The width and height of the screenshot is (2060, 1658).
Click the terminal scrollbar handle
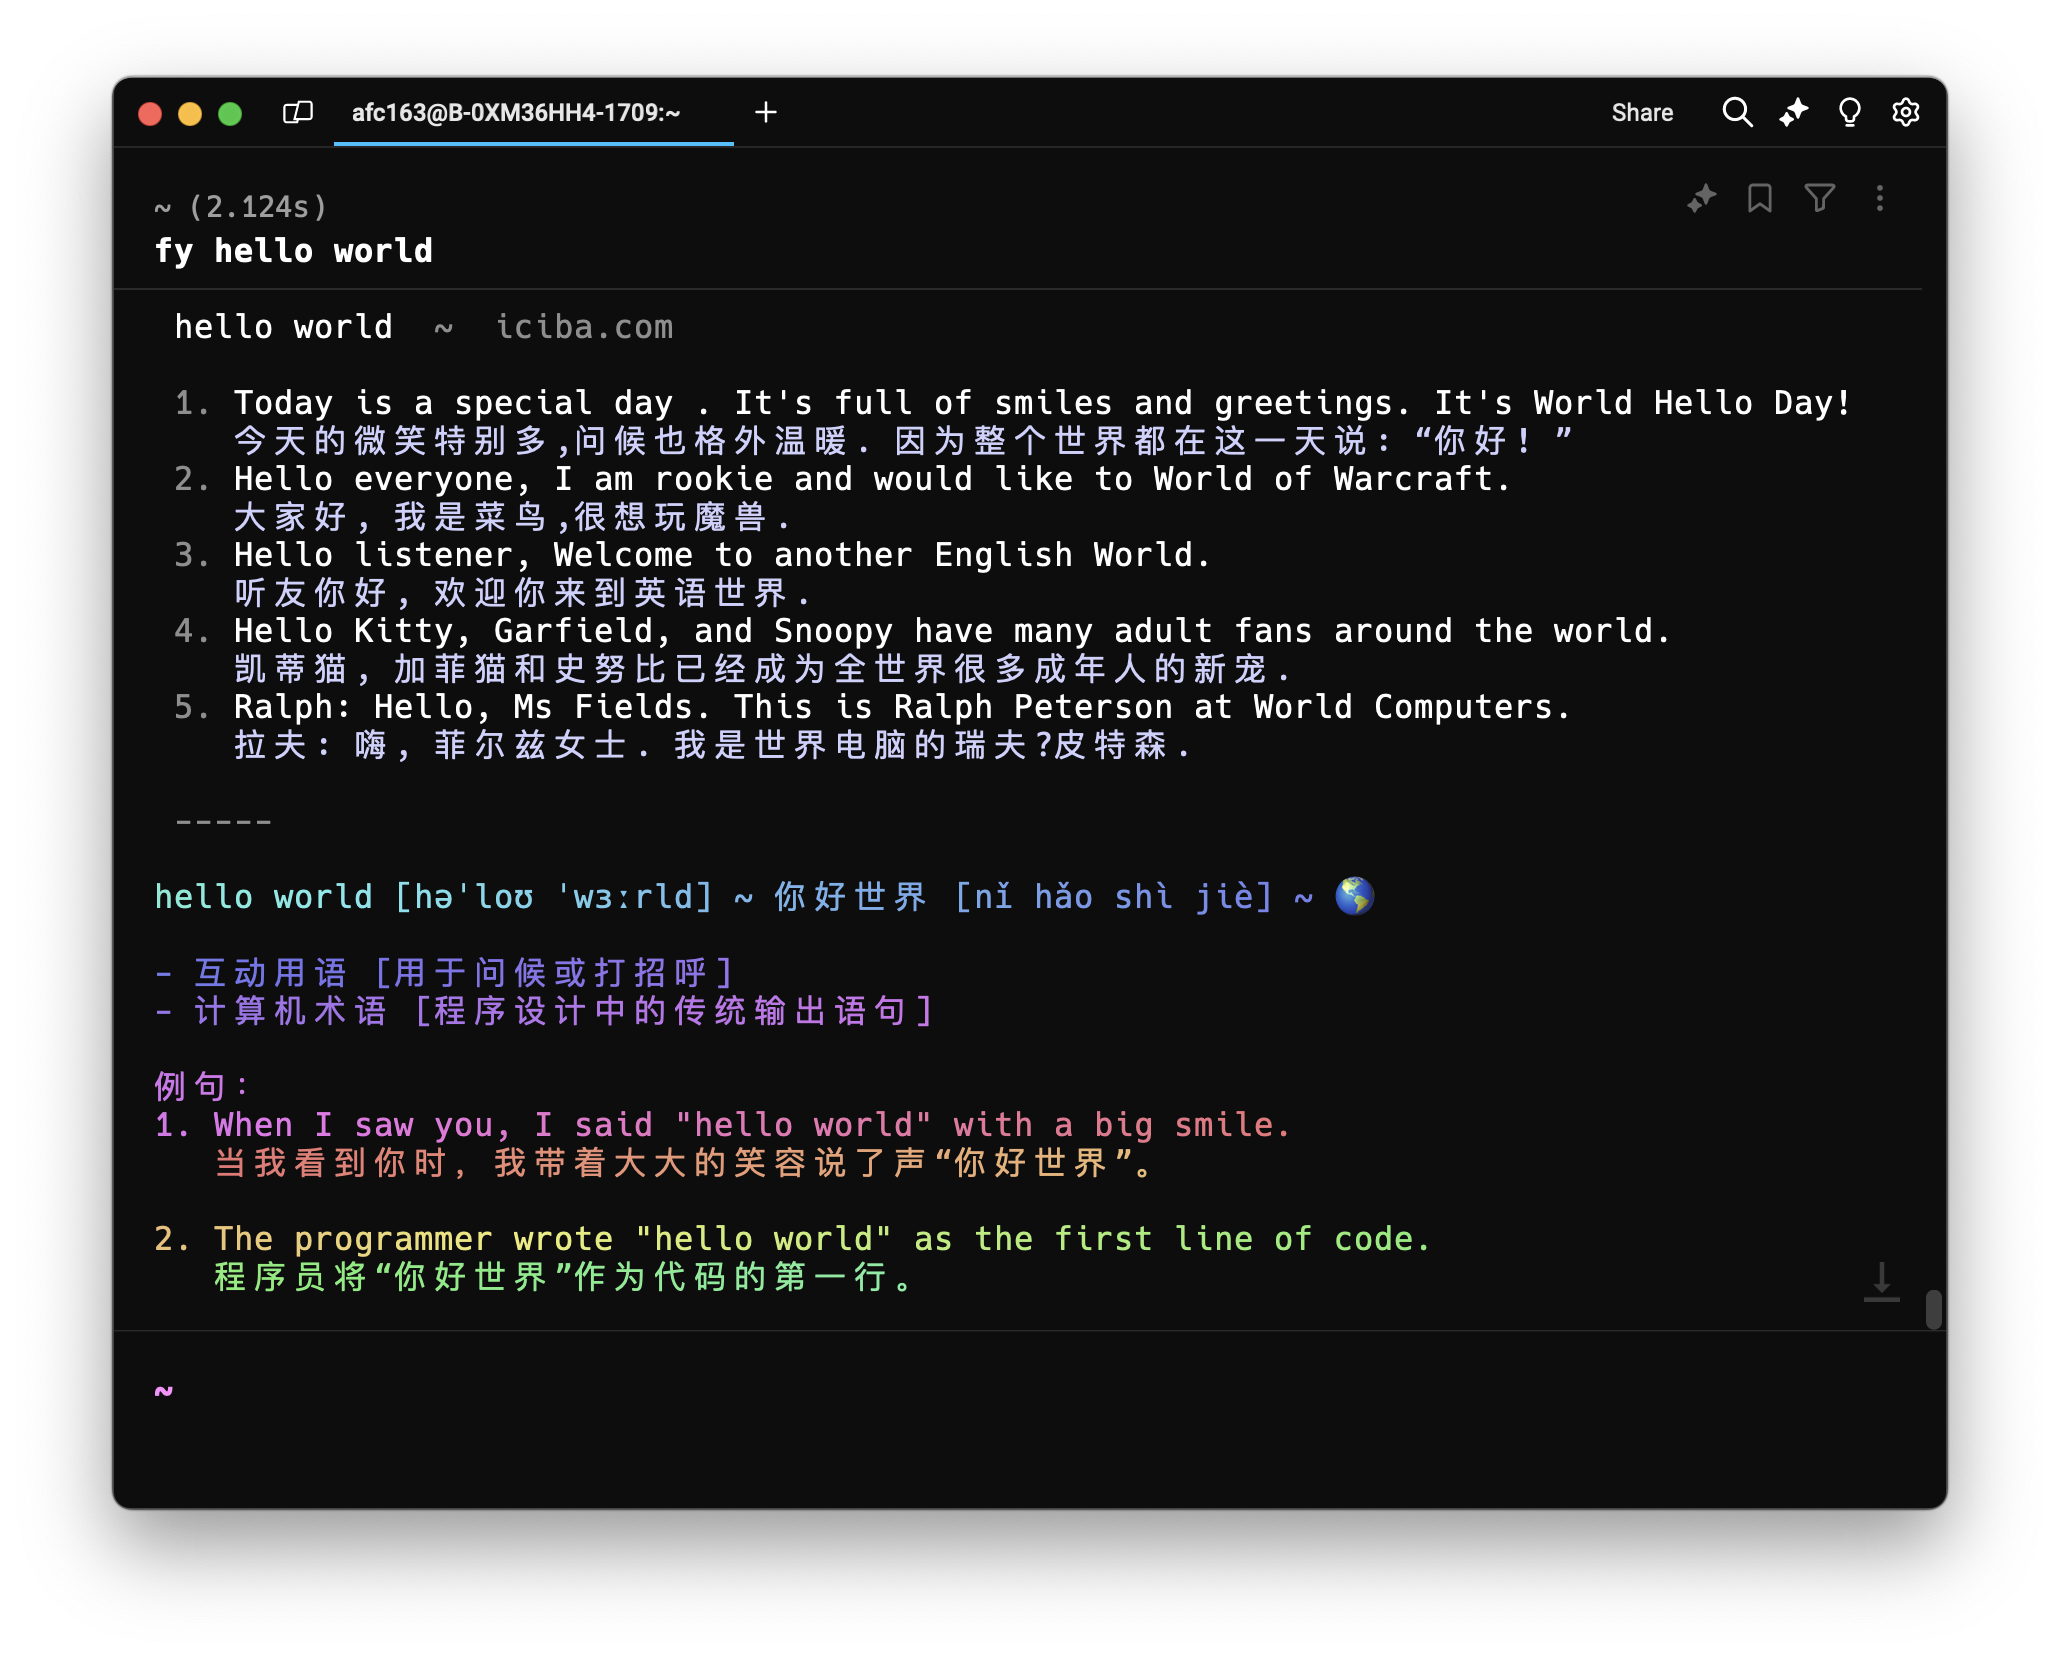coord(1933,1308)
